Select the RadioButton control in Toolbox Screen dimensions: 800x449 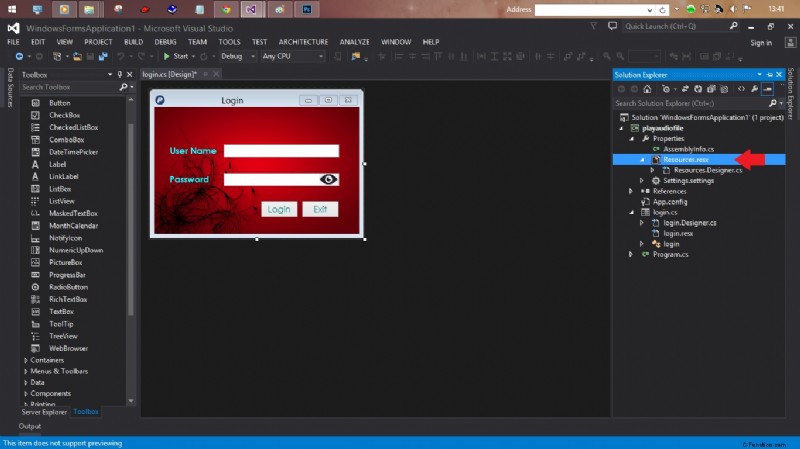click(x=68, y=287)
